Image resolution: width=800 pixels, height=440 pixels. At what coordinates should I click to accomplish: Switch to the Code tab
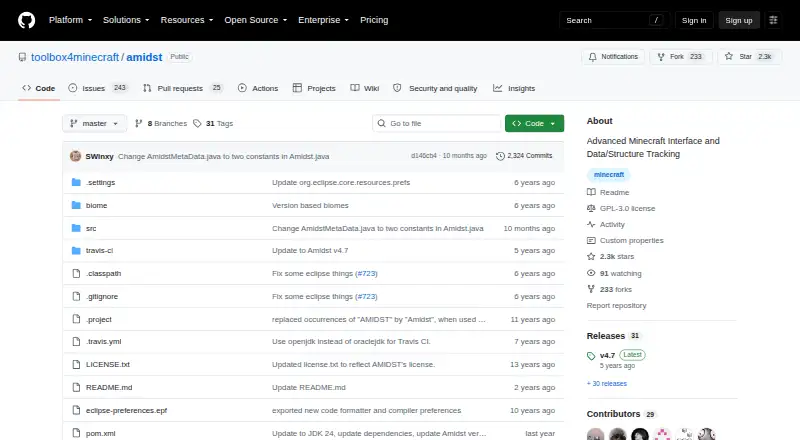(x=39, y=88)
